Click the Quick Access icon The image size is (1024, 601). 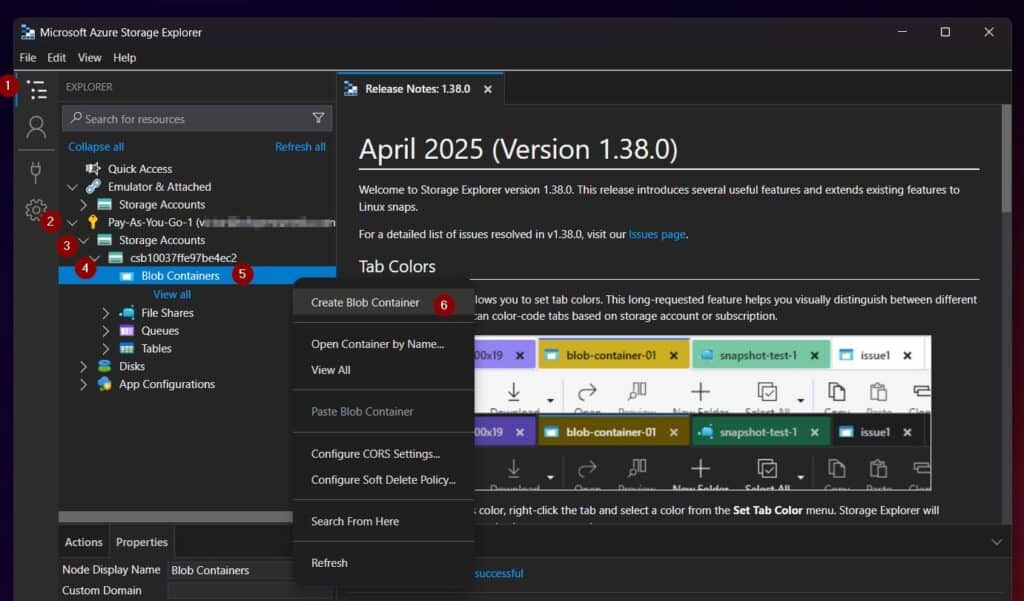coord(93,169)
